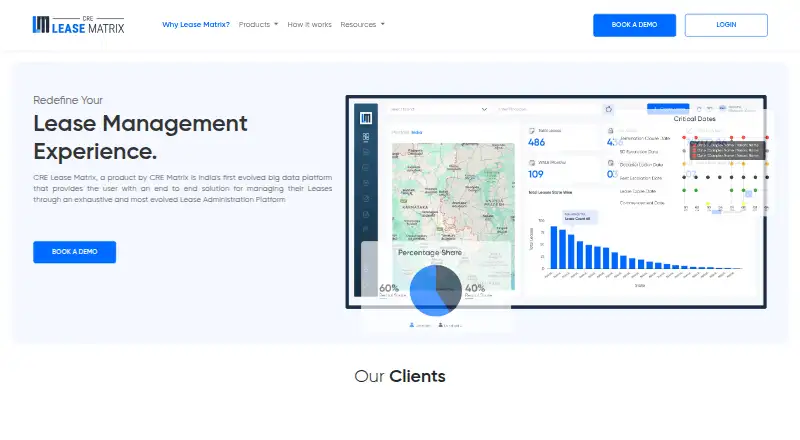Click the CRE Lease Matrix description paragraph
This screenshot has height=440, width=800.
(183, 188)
